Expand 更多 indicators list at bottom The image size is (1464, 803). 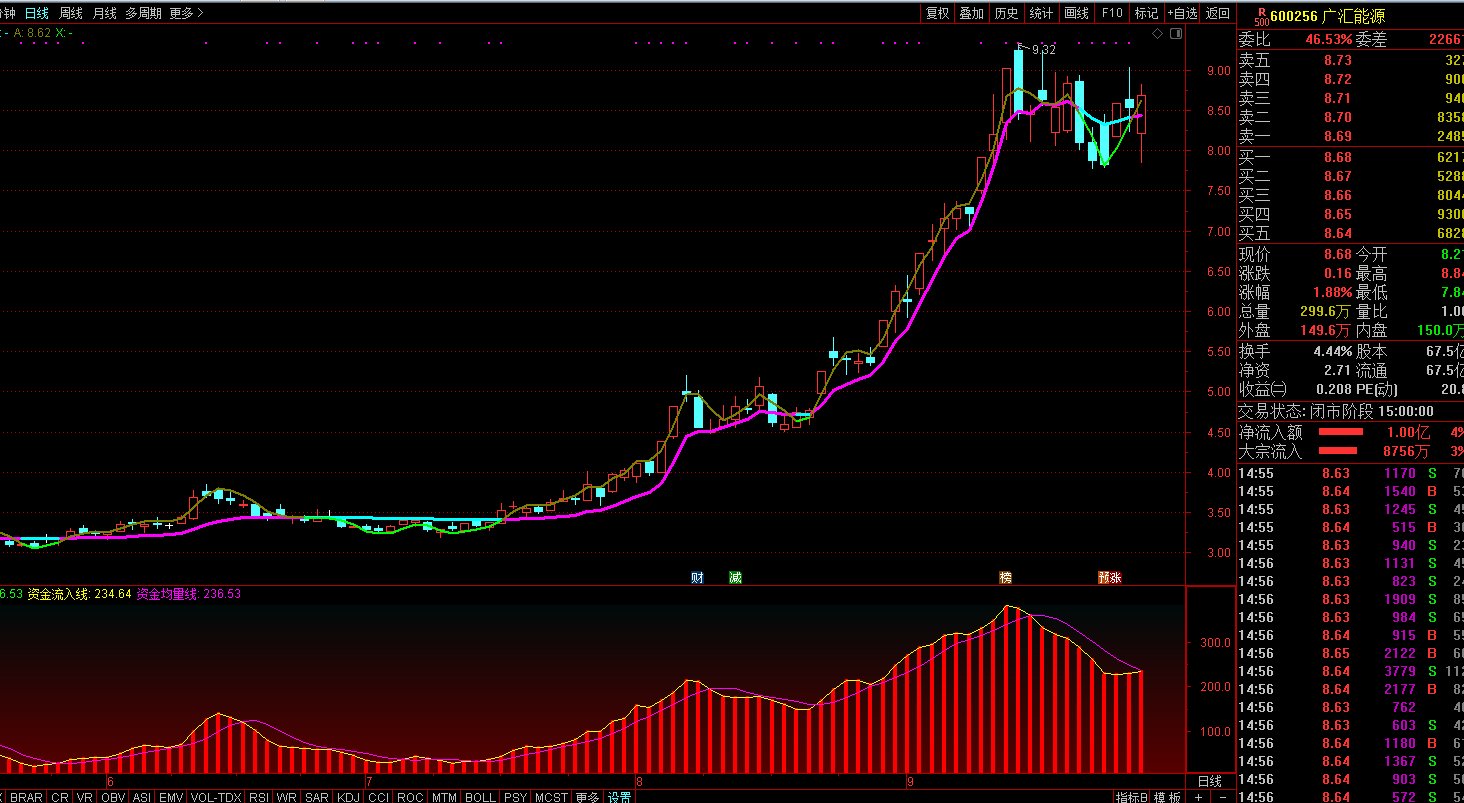587,797
